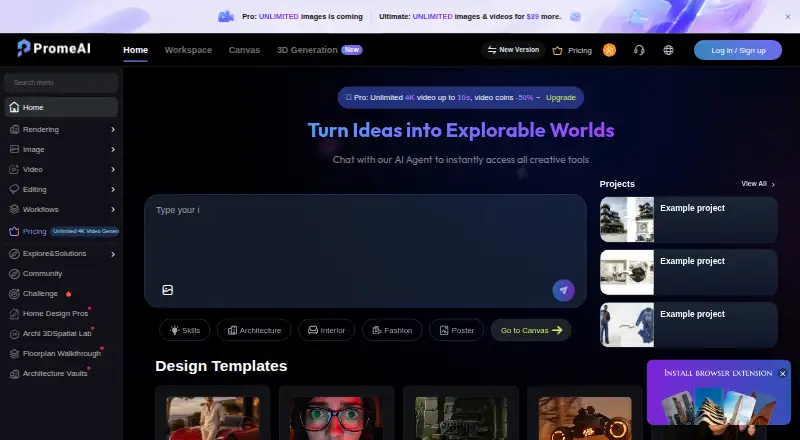Expand the Image submenu arrow
The width and height of the screenshot is (800, 440).
tap(113, 150)
